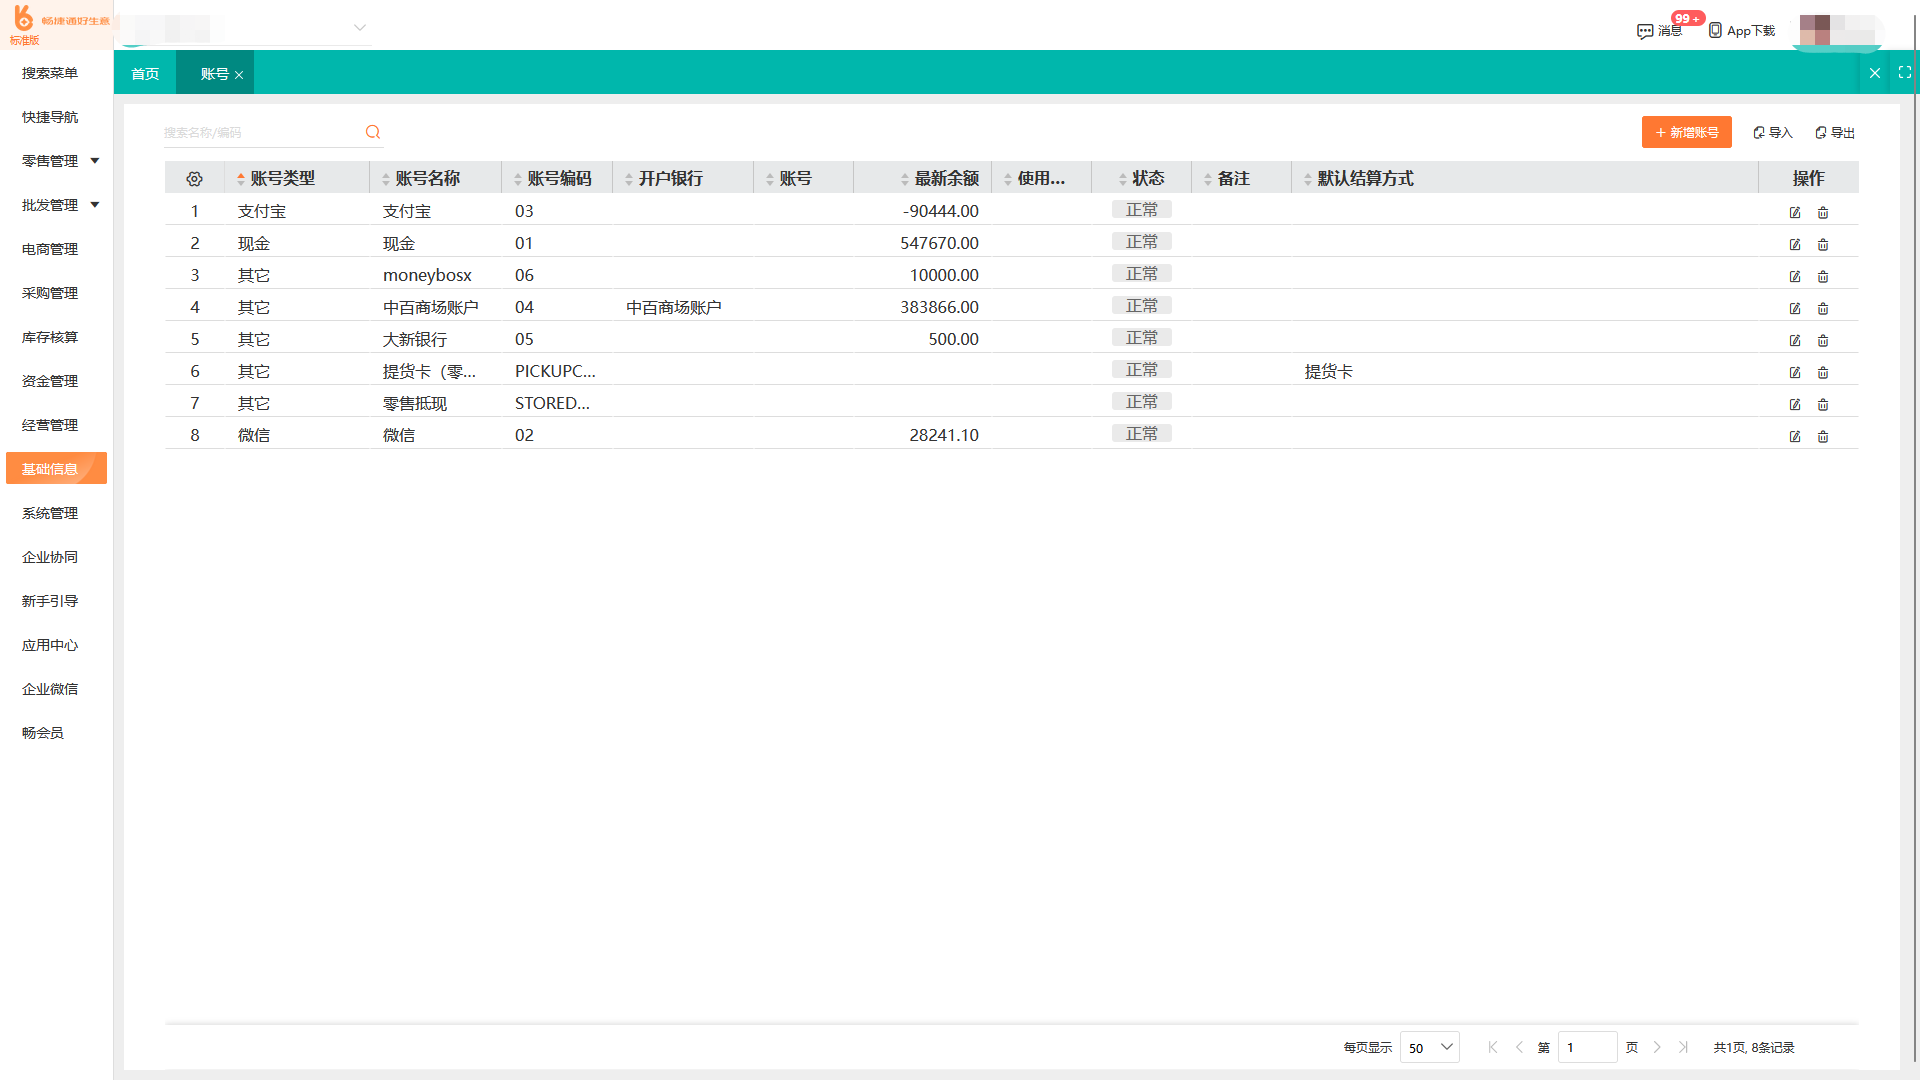Toggle status of 微信 account row
The height and width of the screenshot is (1080, 1920).
pyautogui.click(x=1142, y=433)
